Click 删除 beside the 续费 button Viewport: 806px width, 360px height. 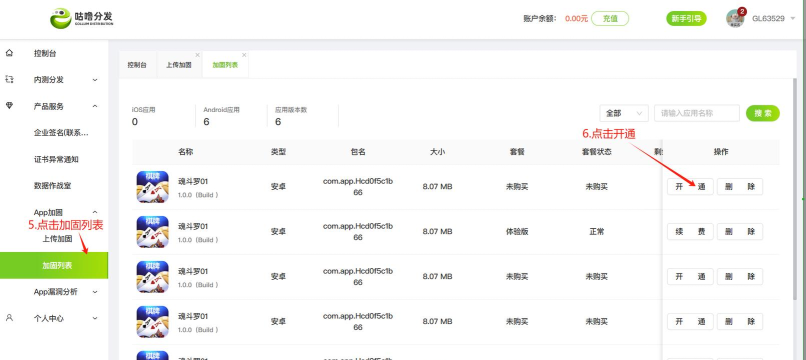(740, 231)
